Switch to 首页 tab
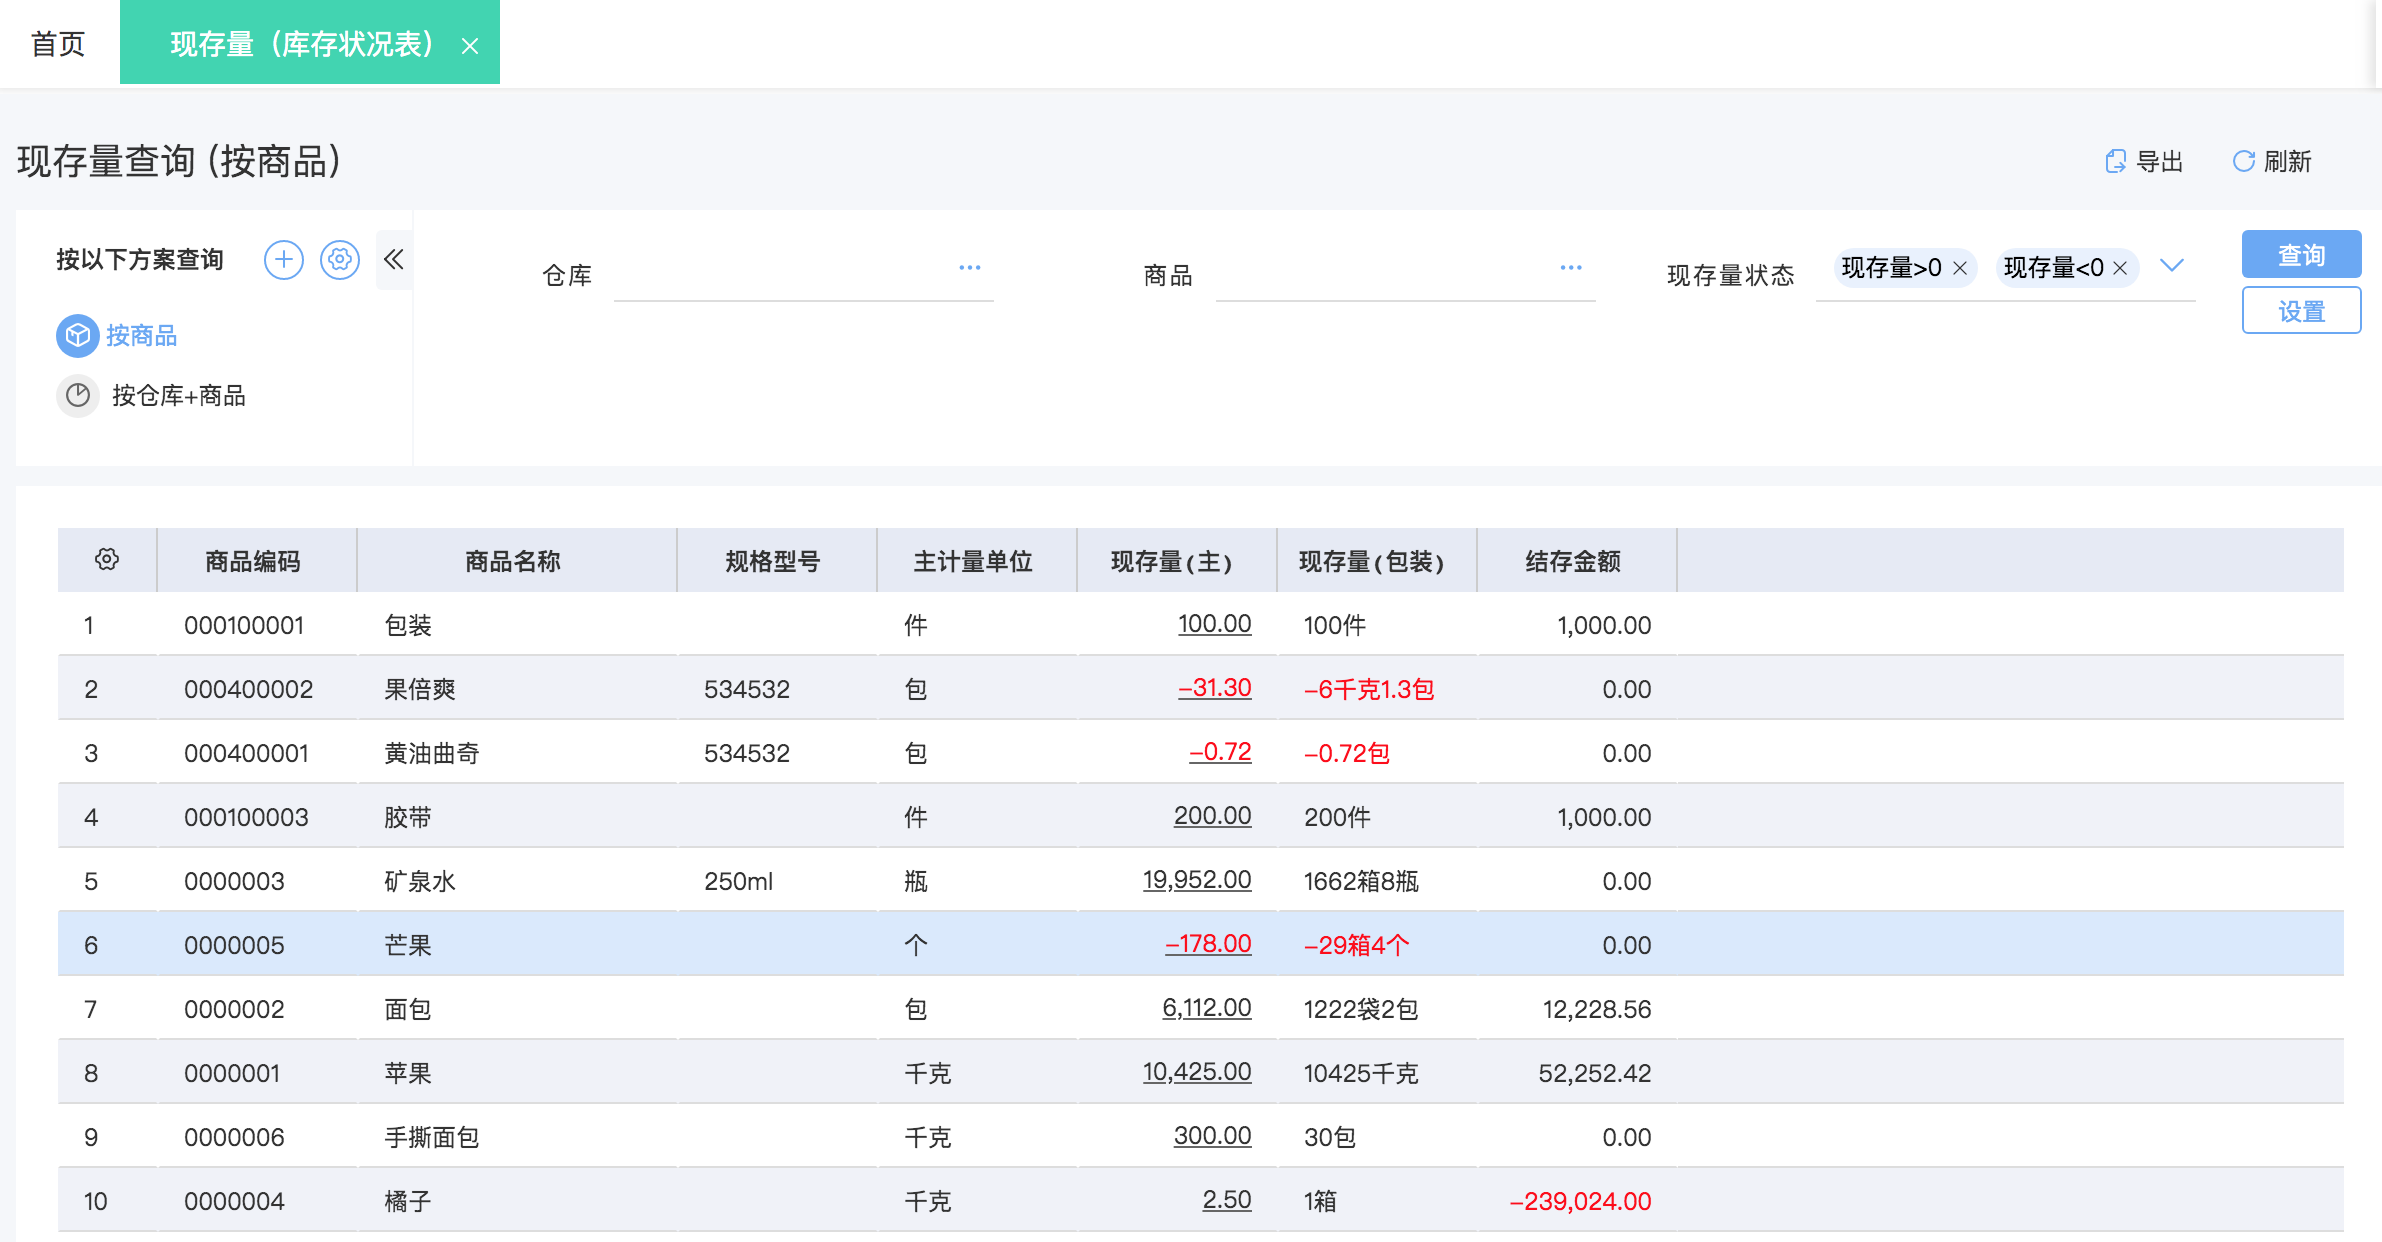 pyautogui.click(x=52, y=44)
